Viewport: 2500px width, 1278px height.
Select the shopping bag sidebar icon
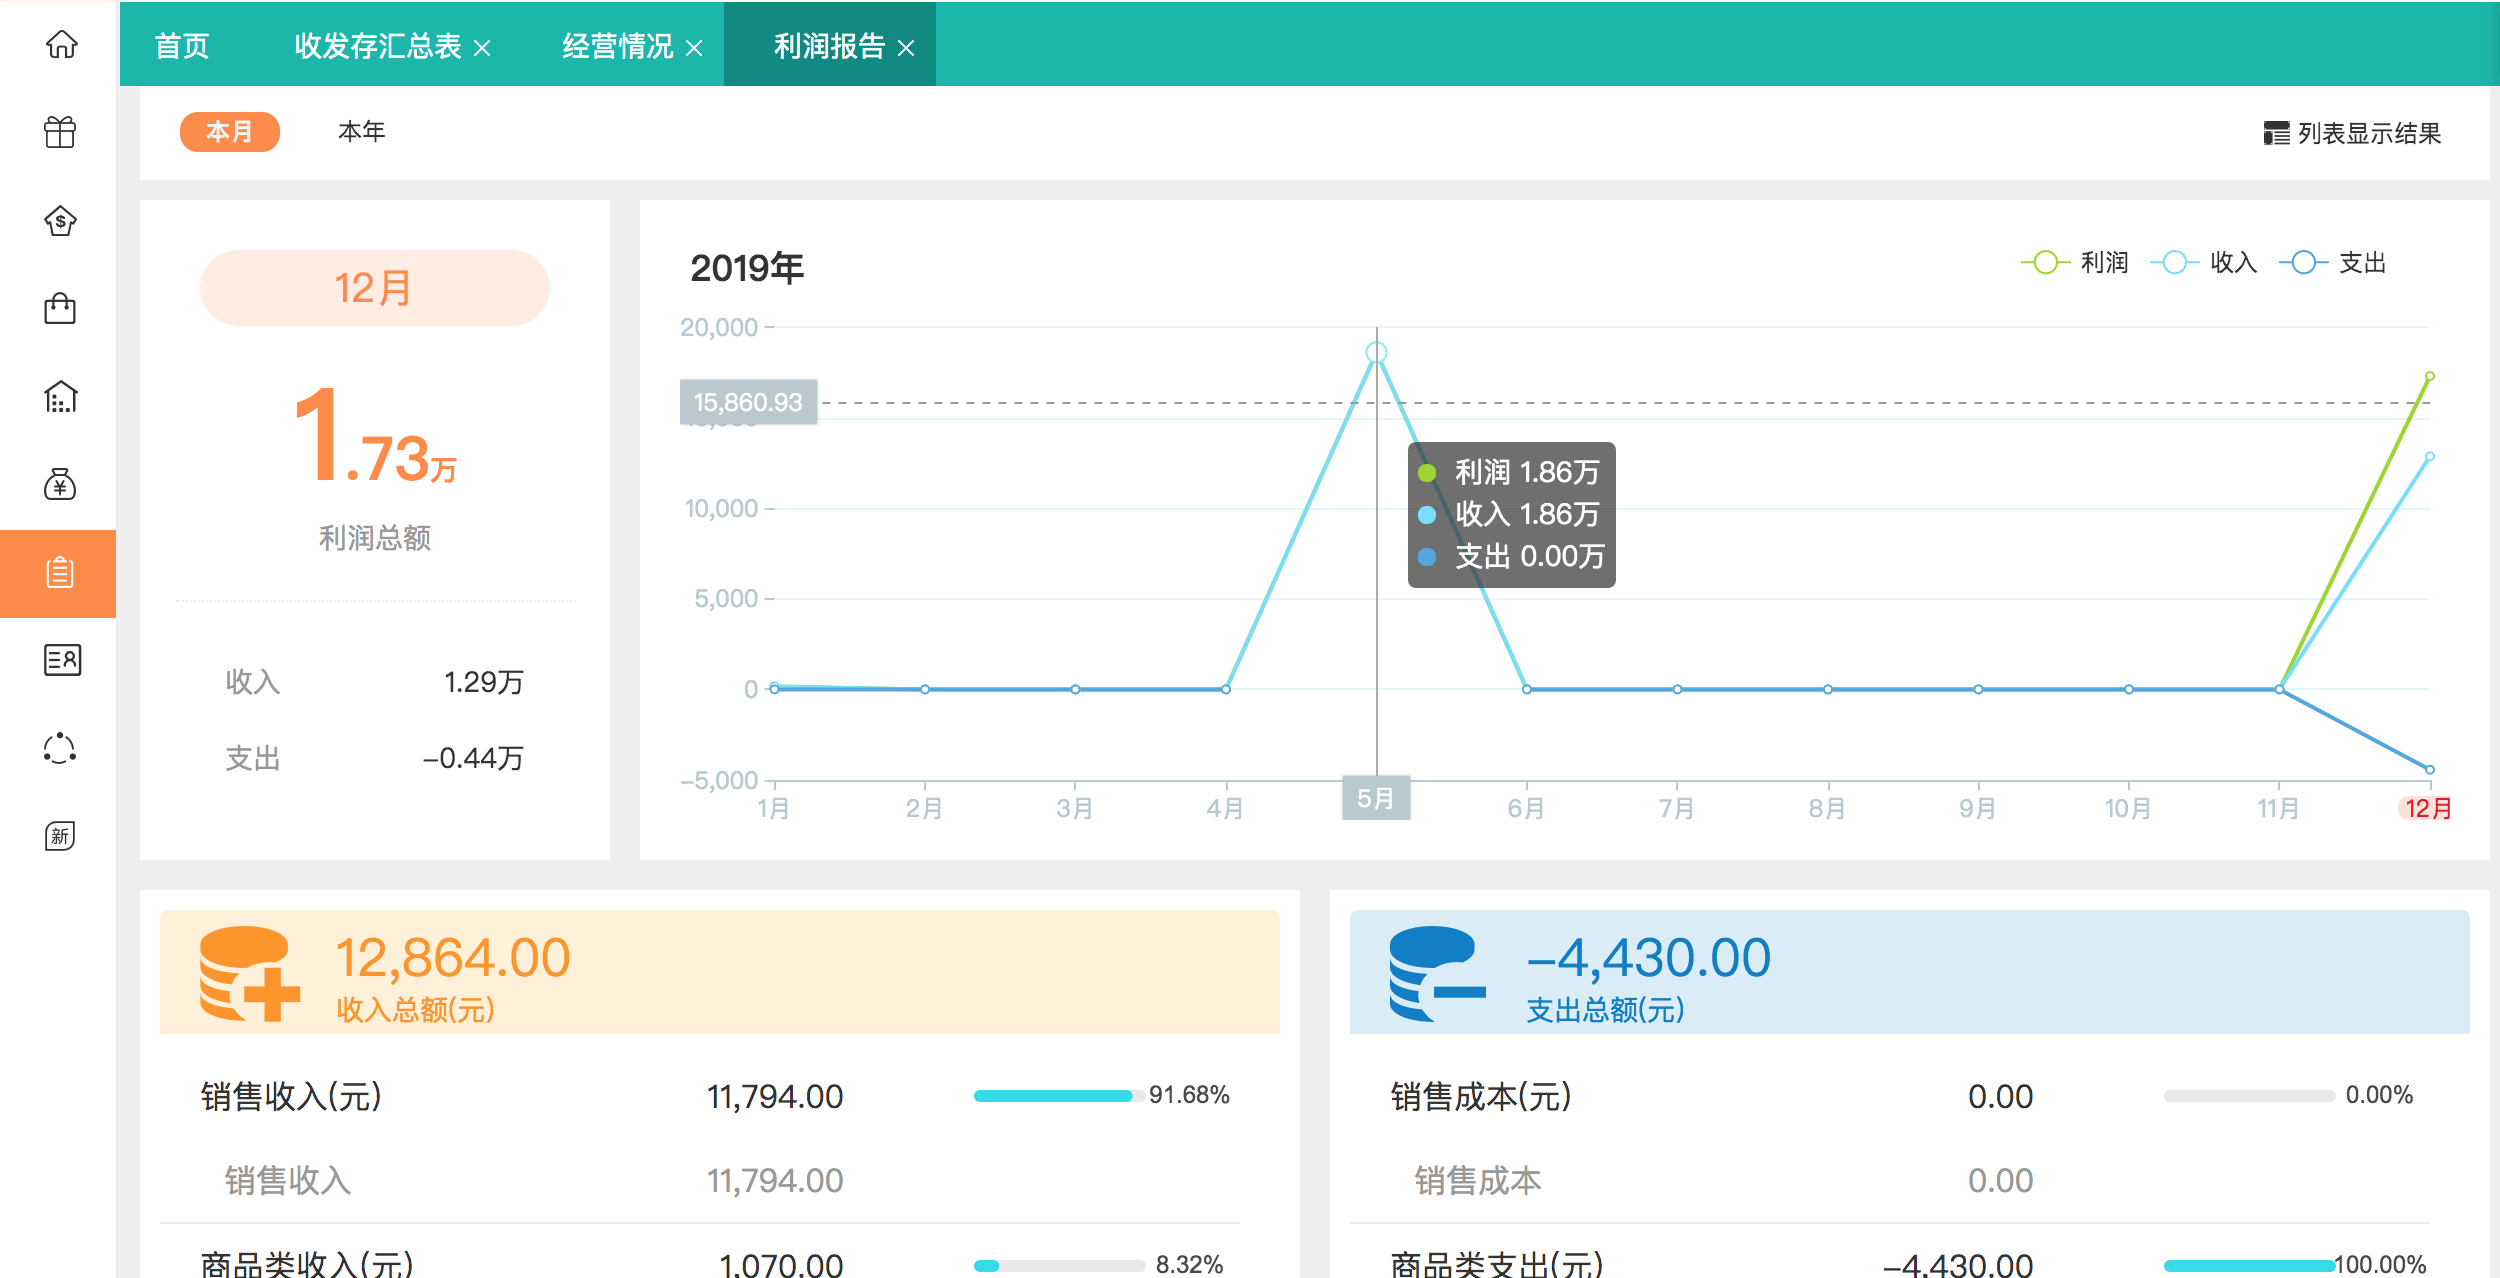coord(62,308)
